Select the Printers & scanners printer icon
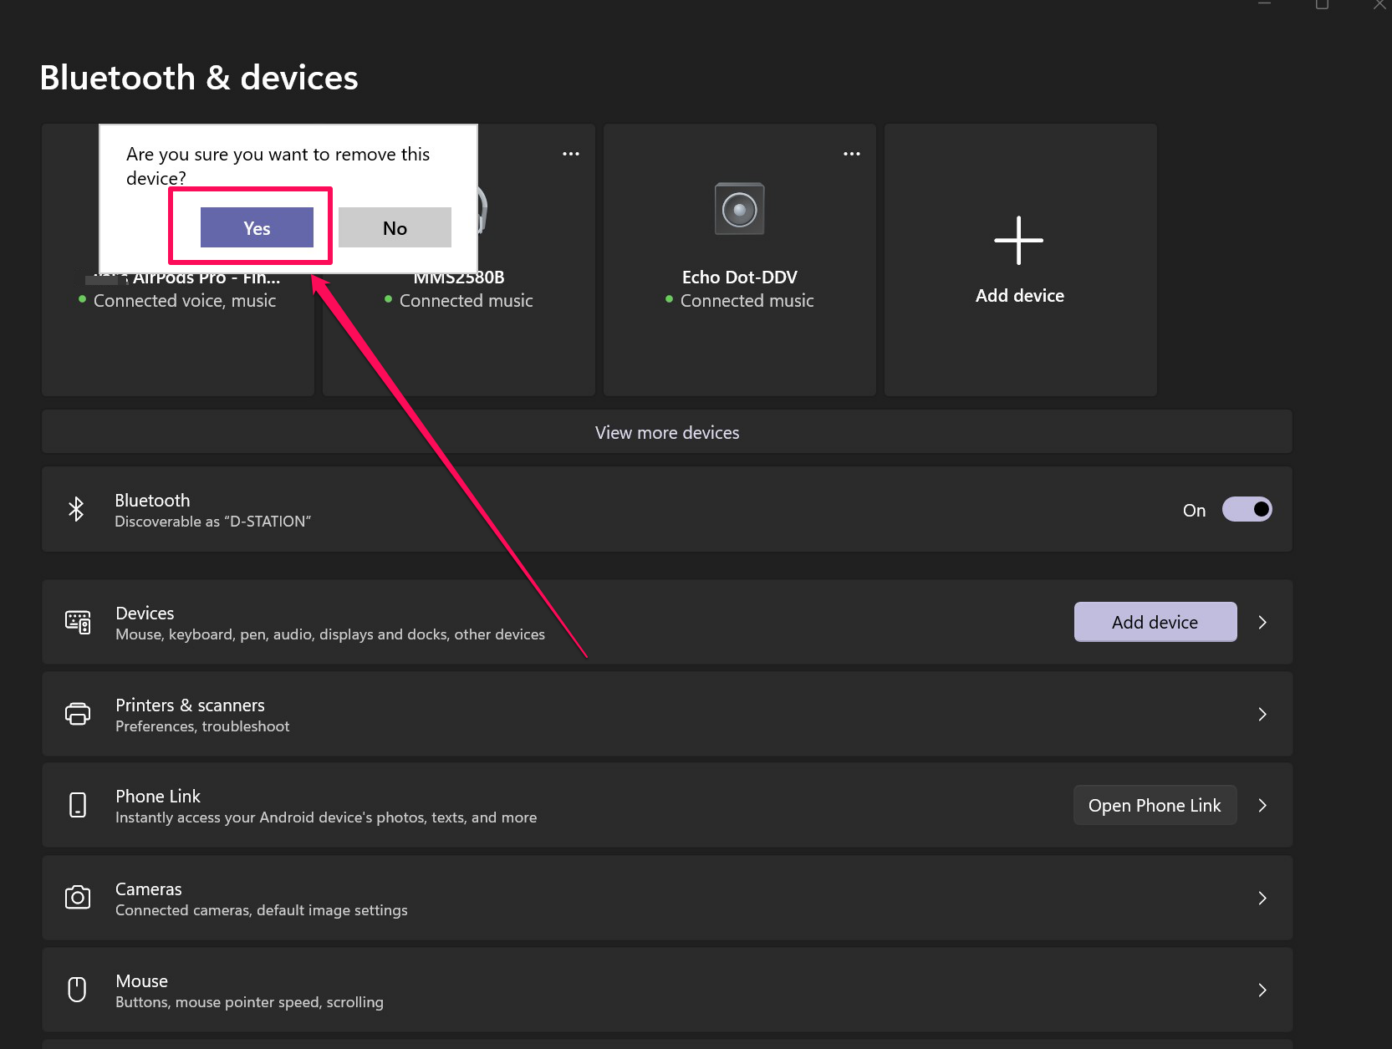The image size is (1392, 1049). 77,713
